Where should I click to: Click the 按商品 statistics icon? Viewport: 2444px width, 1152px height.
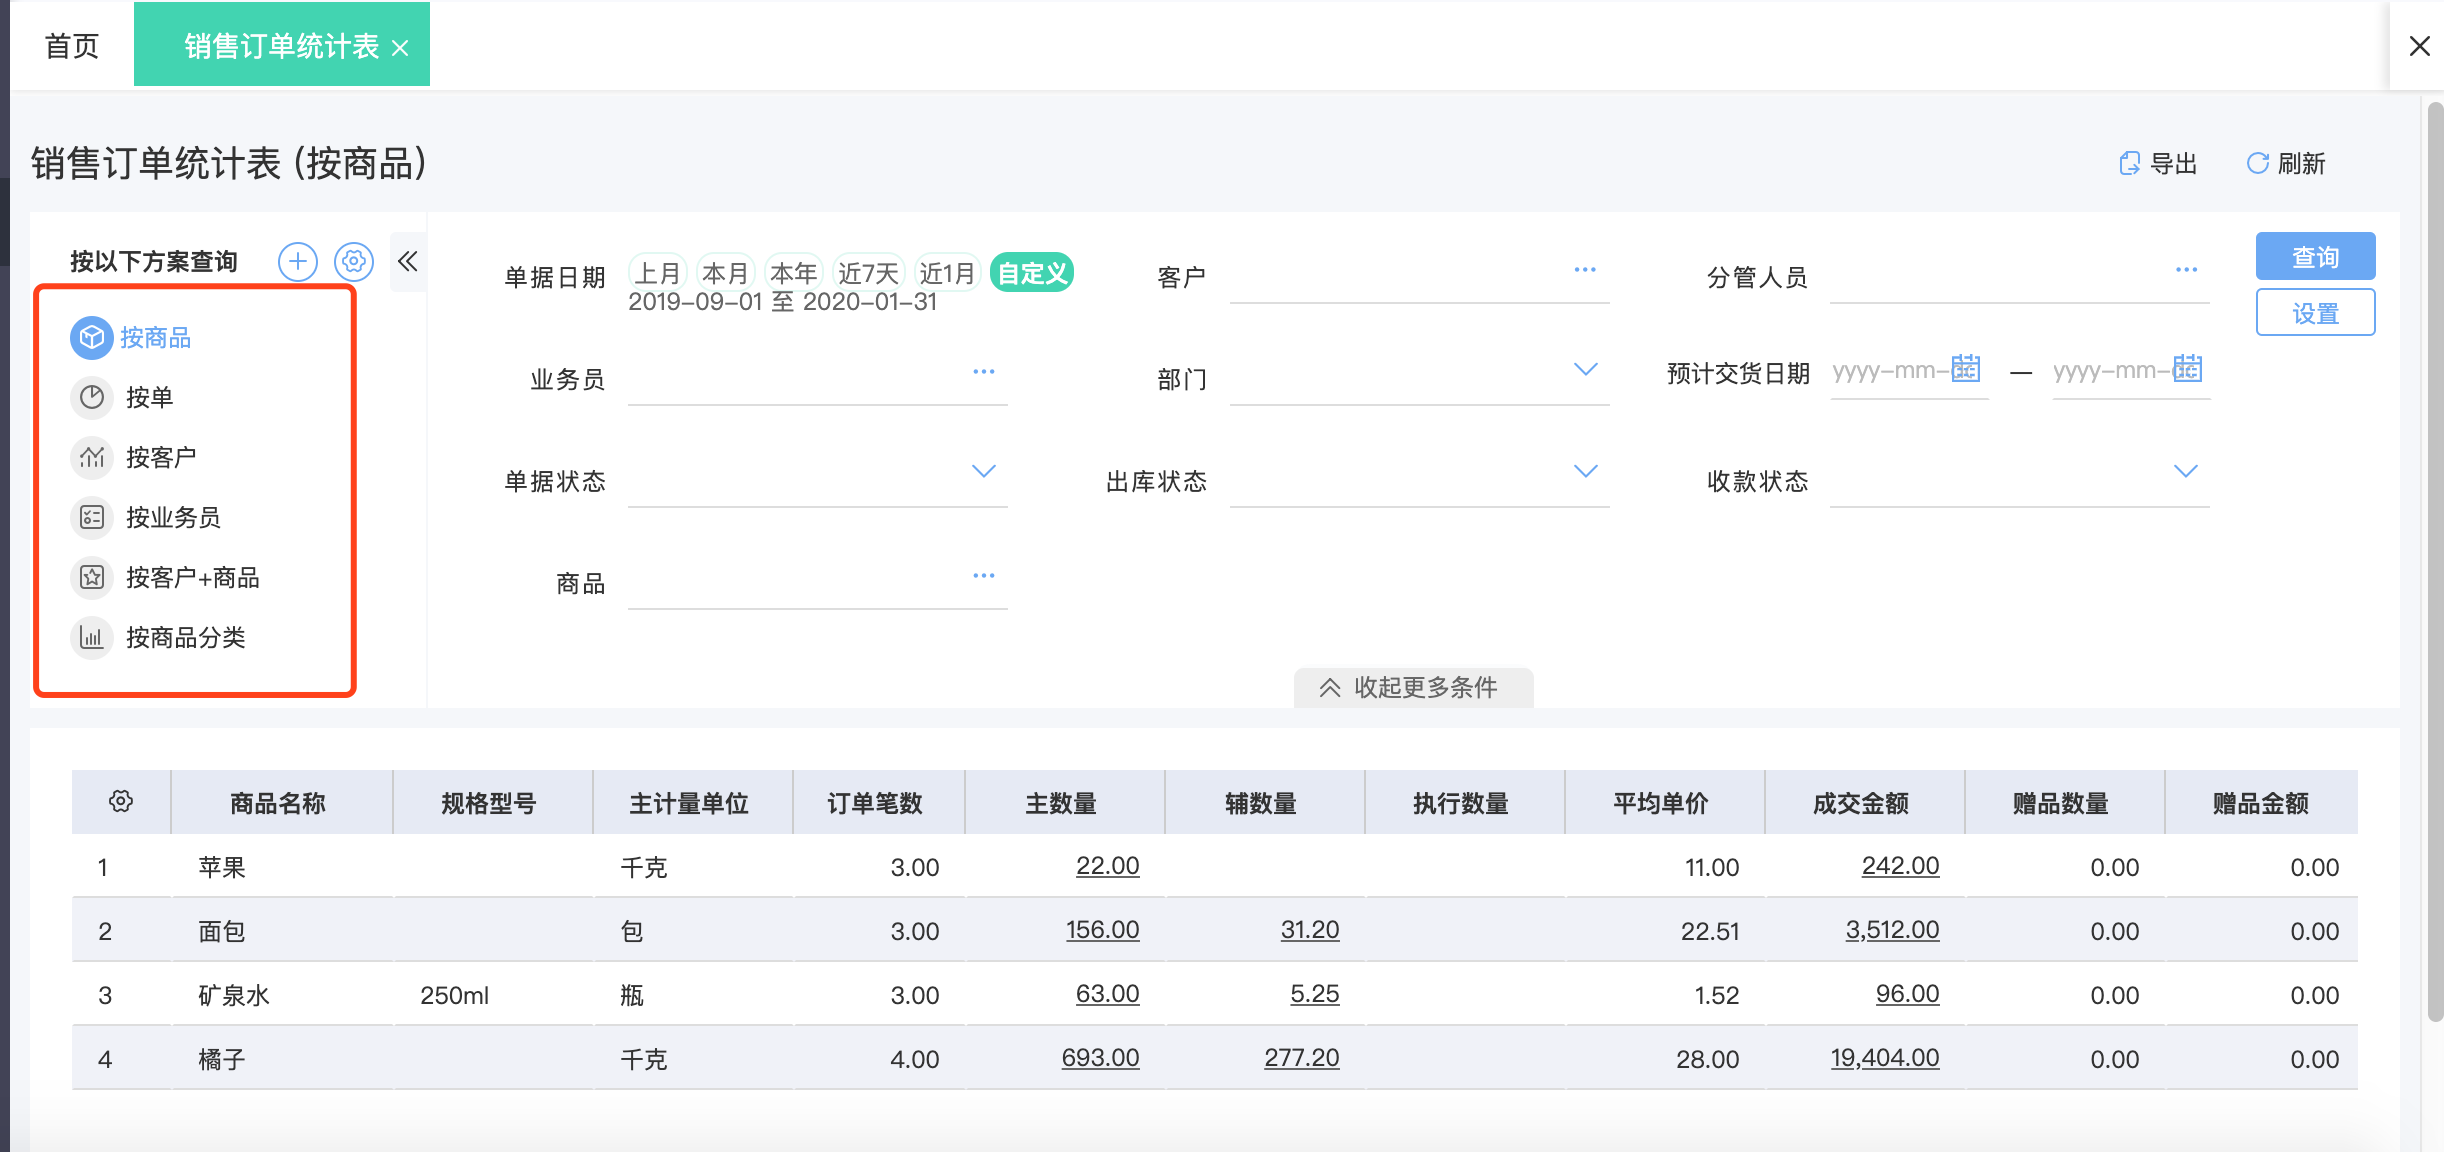pos(90,337)
